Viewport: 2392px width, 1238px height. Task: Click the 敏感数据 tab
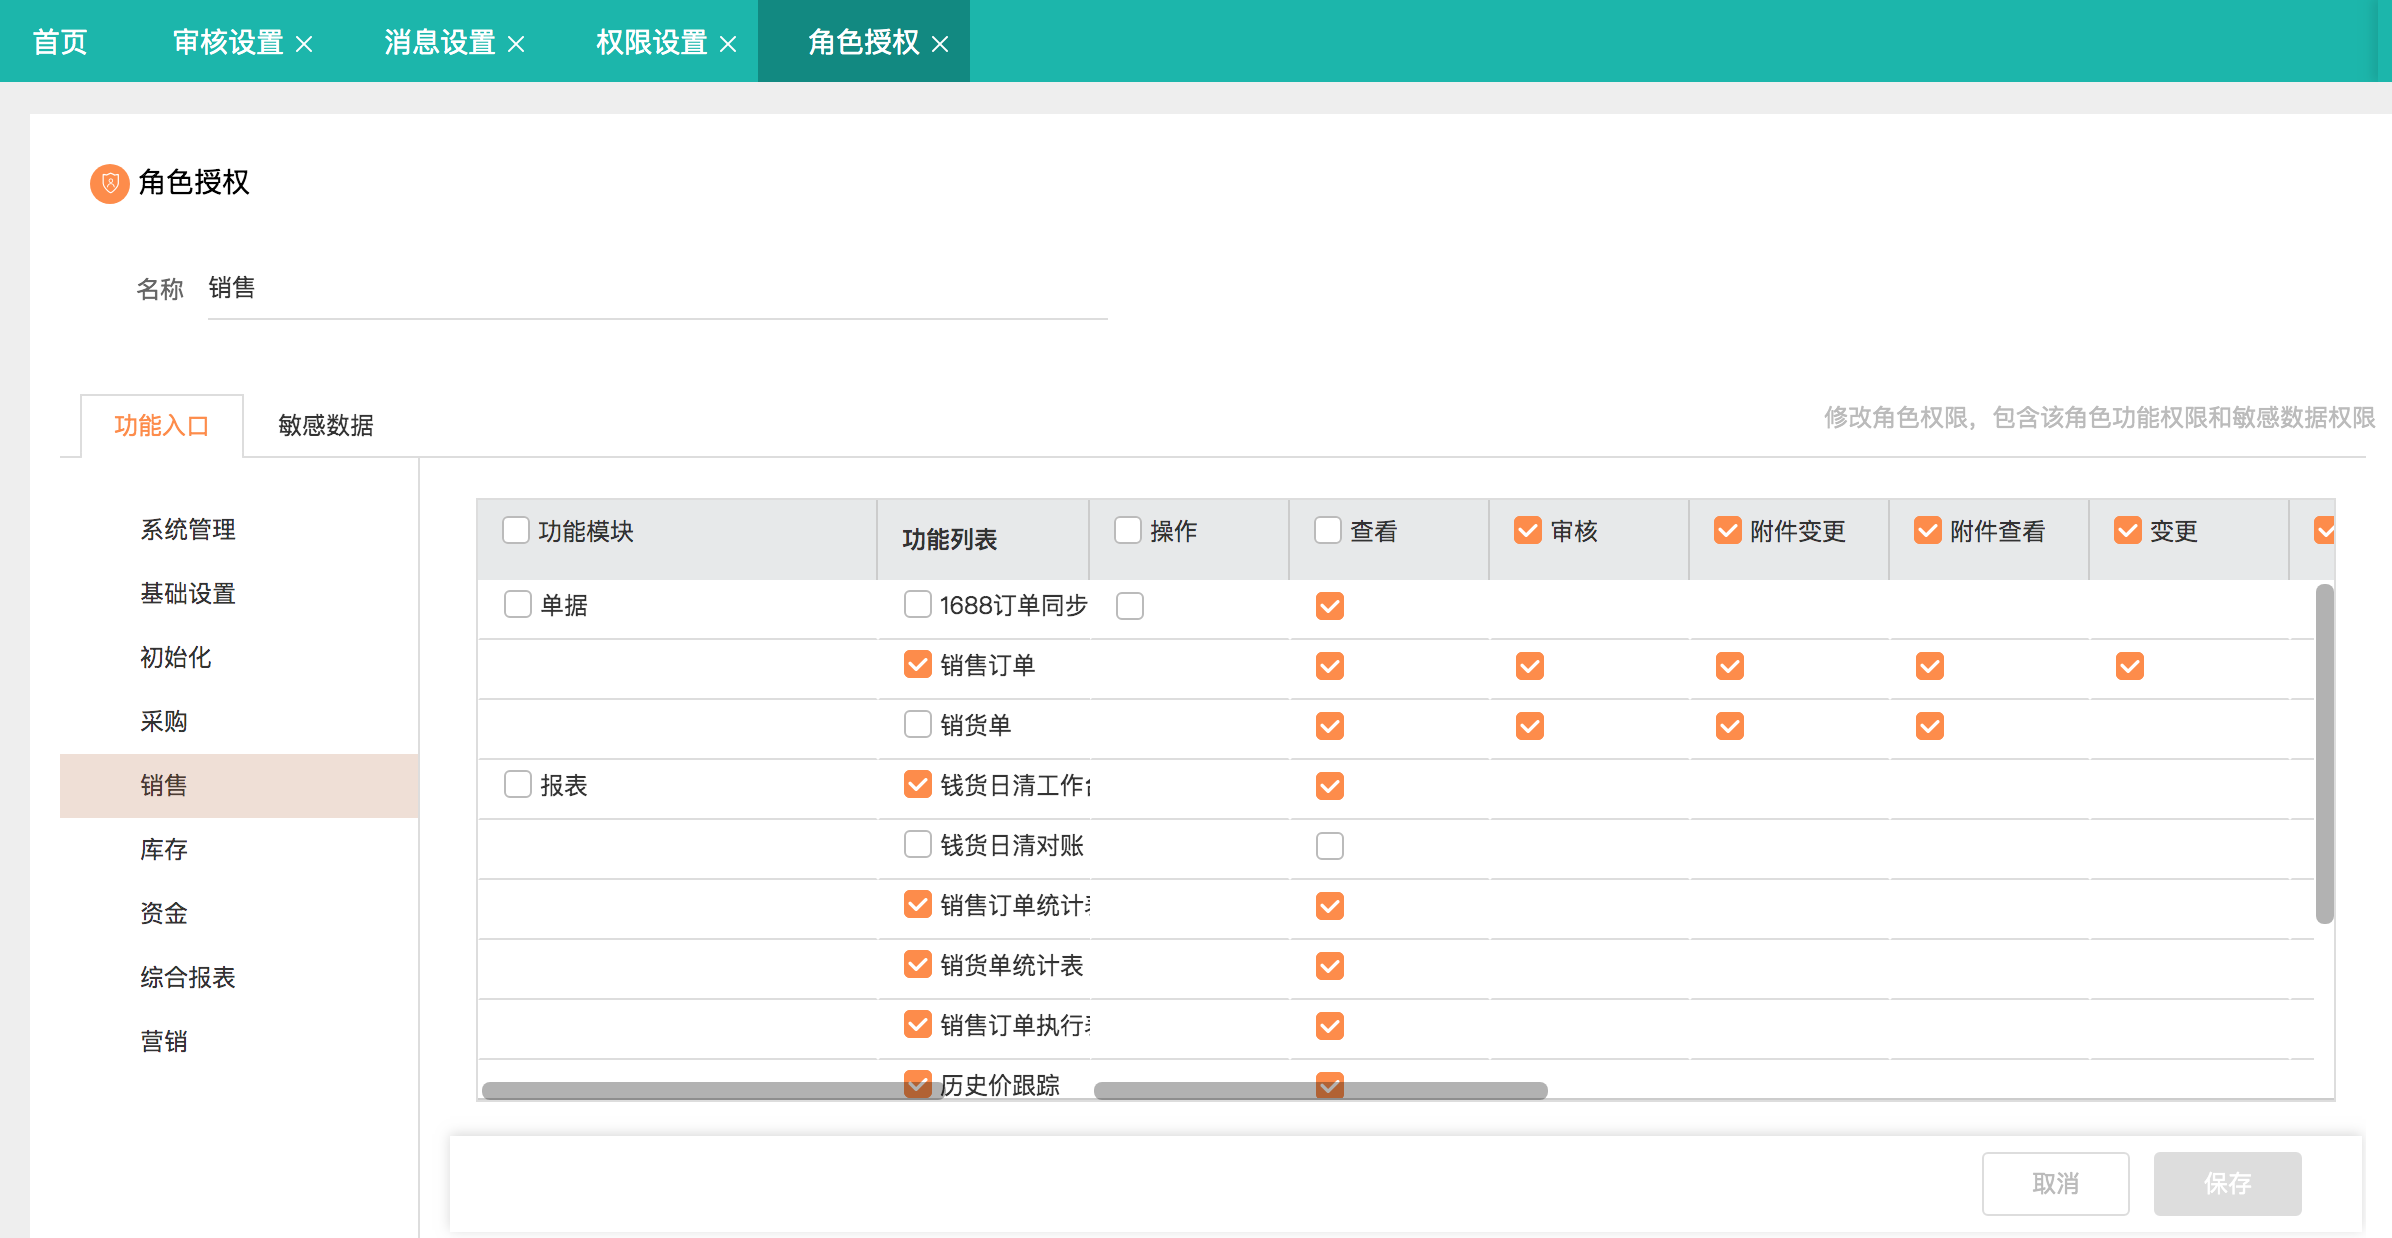coord(328,423)
